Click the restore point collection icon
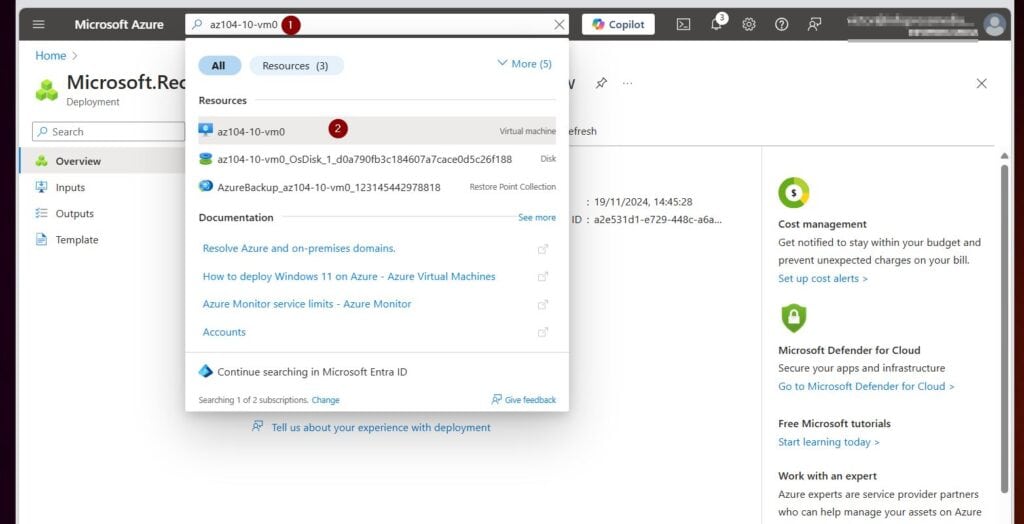The width and height of the screenshot is (1024, 524). click(x=206, y=186)
